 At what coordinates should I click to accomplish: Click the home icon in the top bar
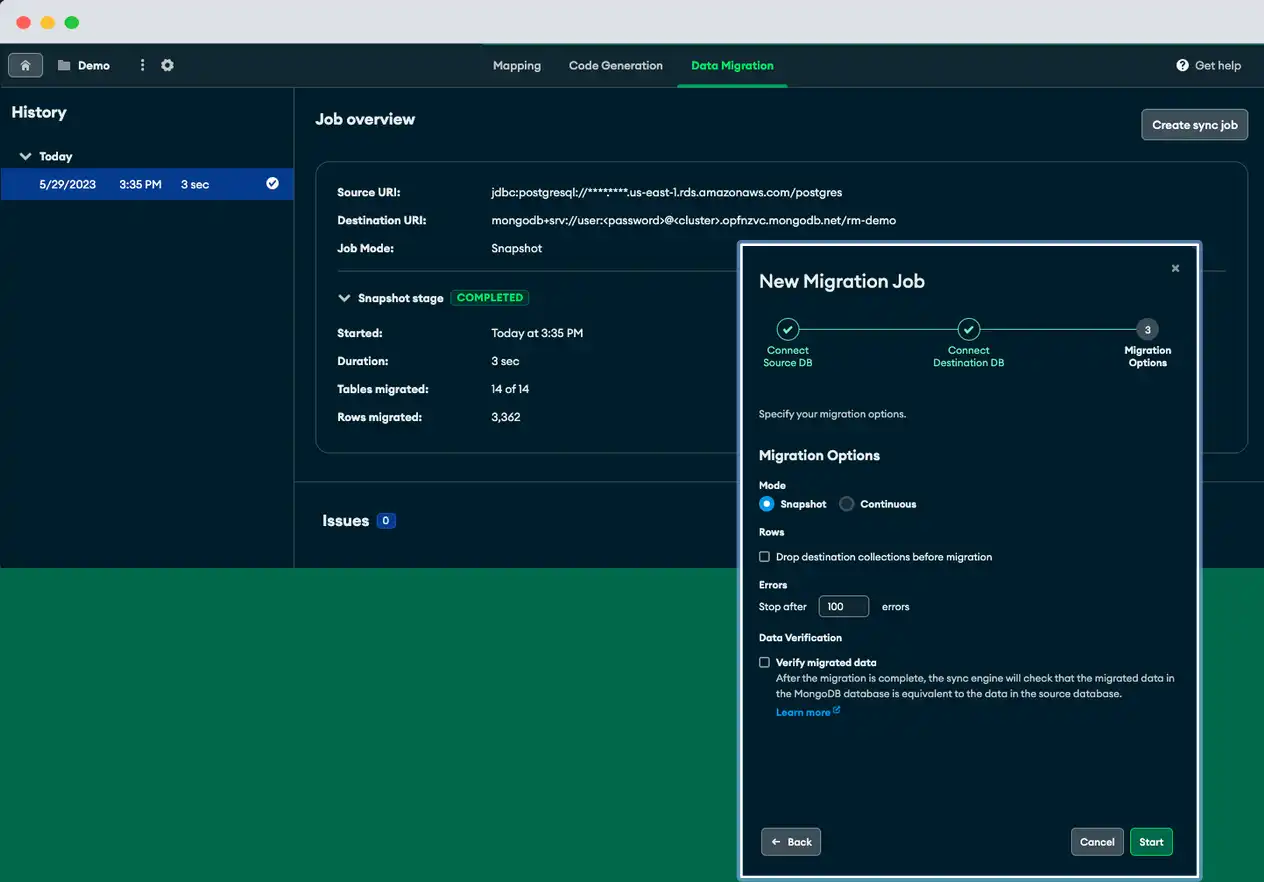pyautogui.click(x=25, y=64)
